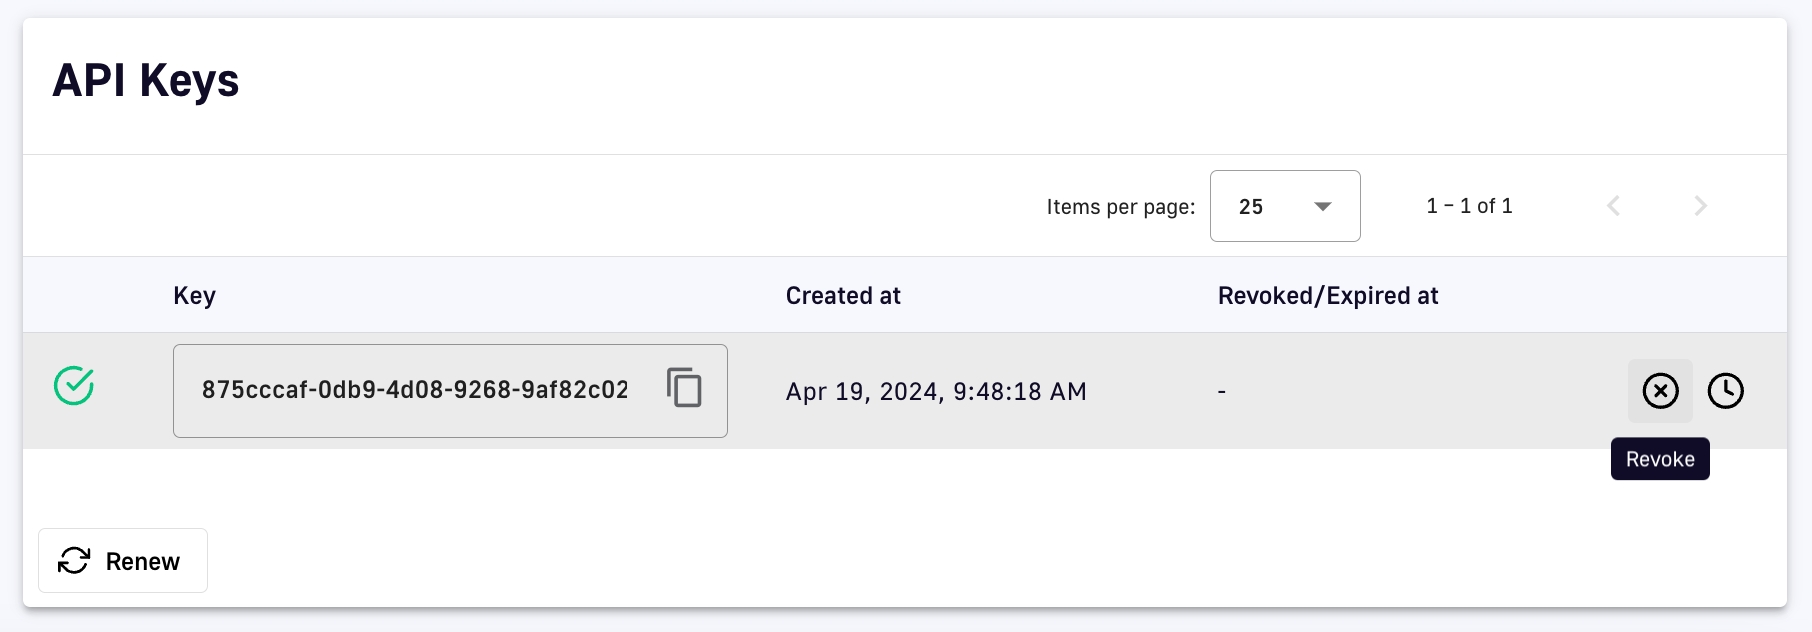The width and height of the screenshot is (1812, 632).
Task: Click the Key column header
Action: coord(194,296)
